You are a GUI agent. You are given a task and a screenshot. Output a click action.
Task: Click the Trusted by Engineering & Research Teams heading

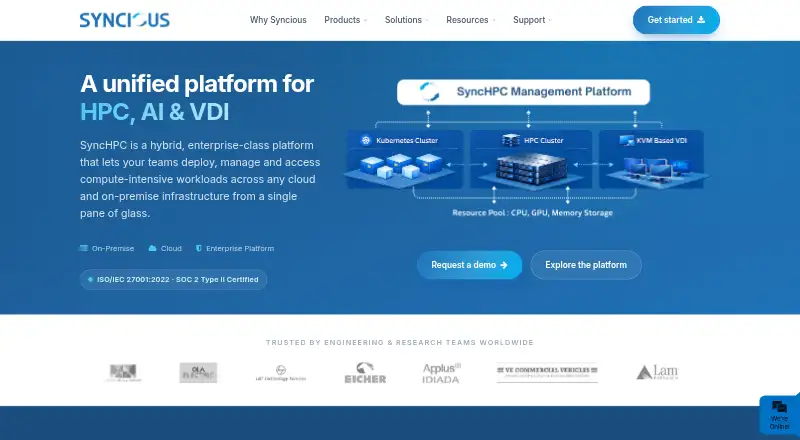pyautogui.click(x=399, y=343)
